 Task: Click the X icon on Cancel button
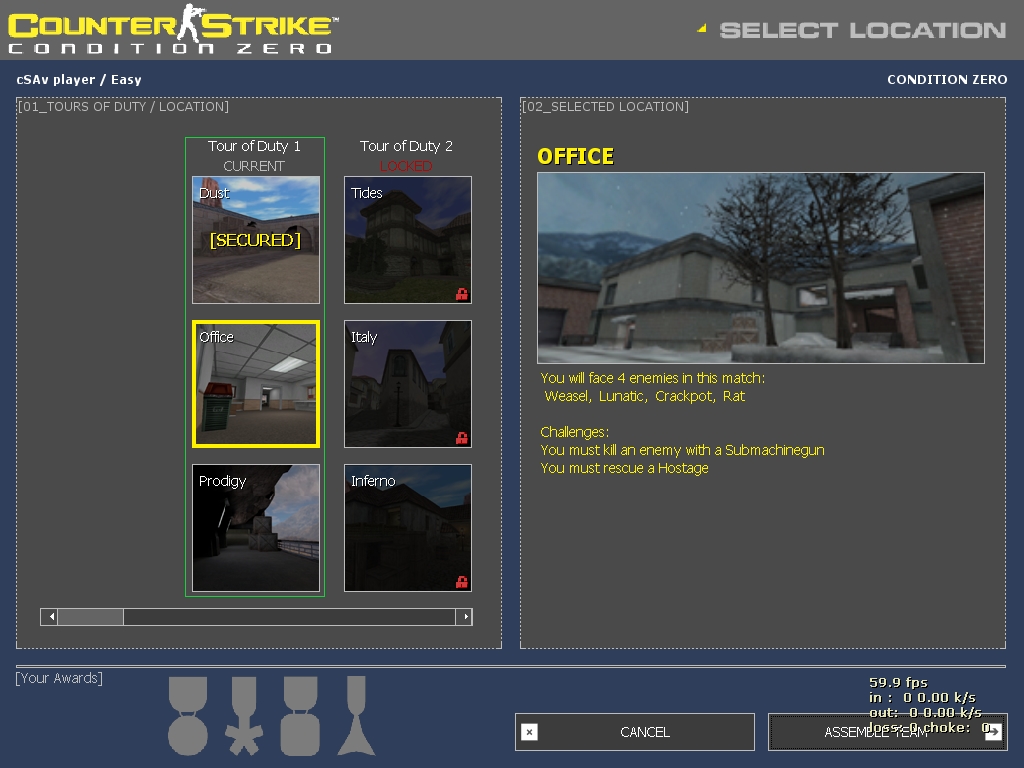pyautogui.click(x=529, y=732)
